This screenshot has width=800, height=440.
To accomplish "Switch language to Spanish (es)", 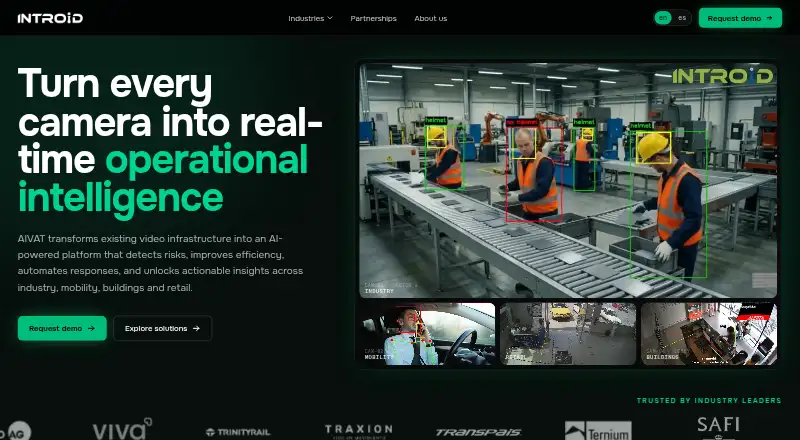I will click(682, 18).
